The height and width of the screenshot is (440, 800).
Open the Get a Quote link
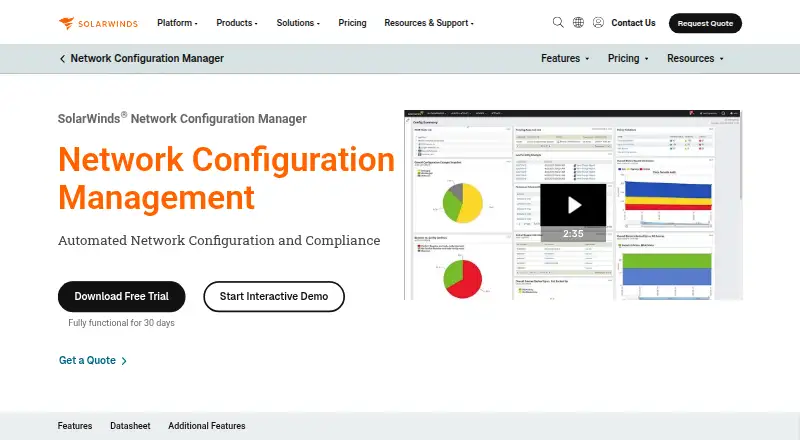[92, 360]
